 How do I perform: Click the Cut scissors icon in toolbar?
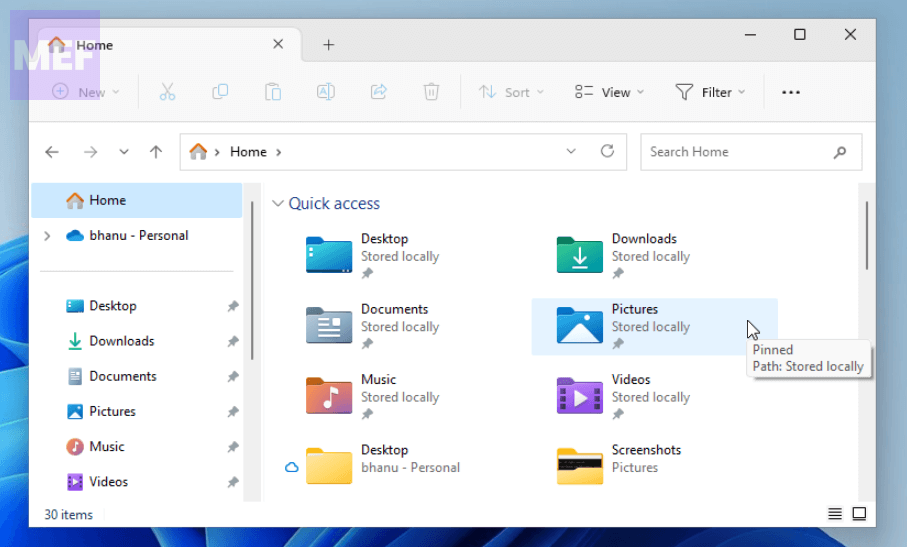[x=167, y=92]
